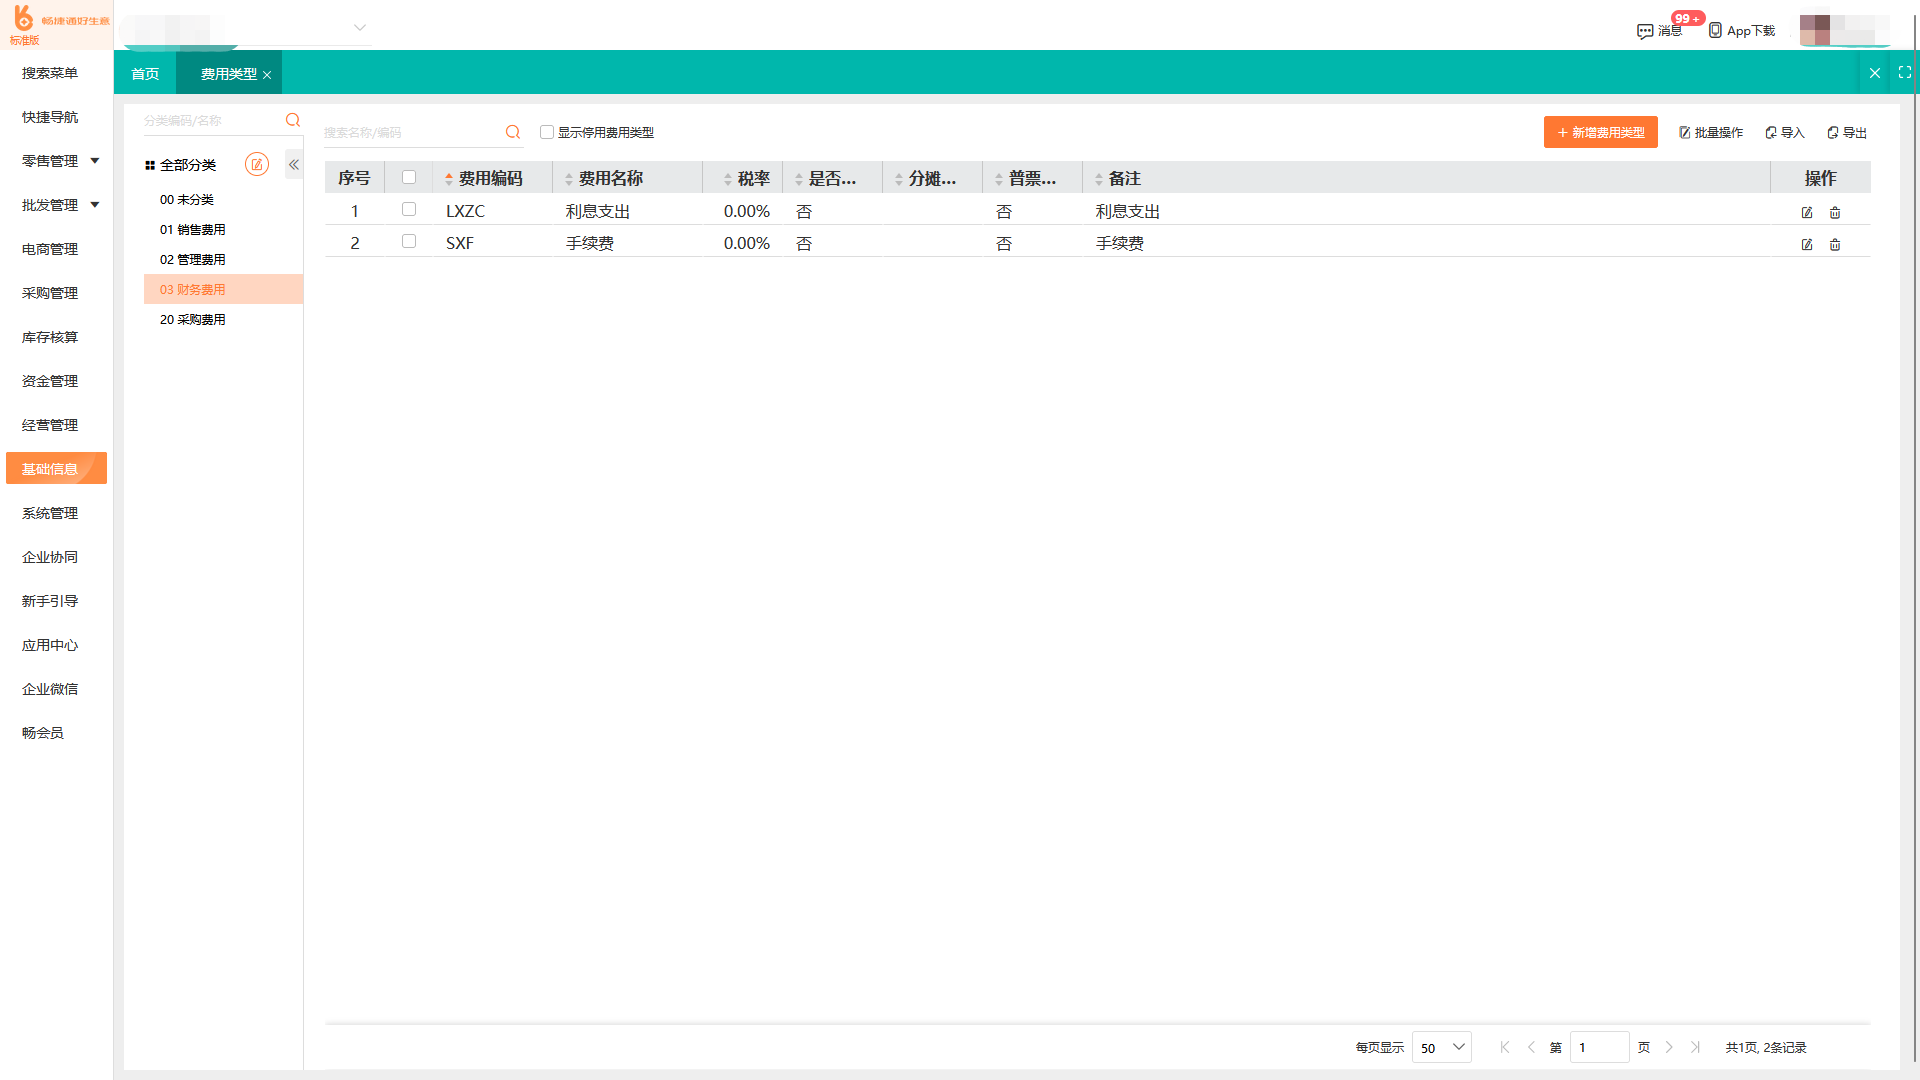Image resolution: width=1920 pixels, height=1080 pixels.
Task: Select the 首页 tab
Action: (x=145, y=73)
